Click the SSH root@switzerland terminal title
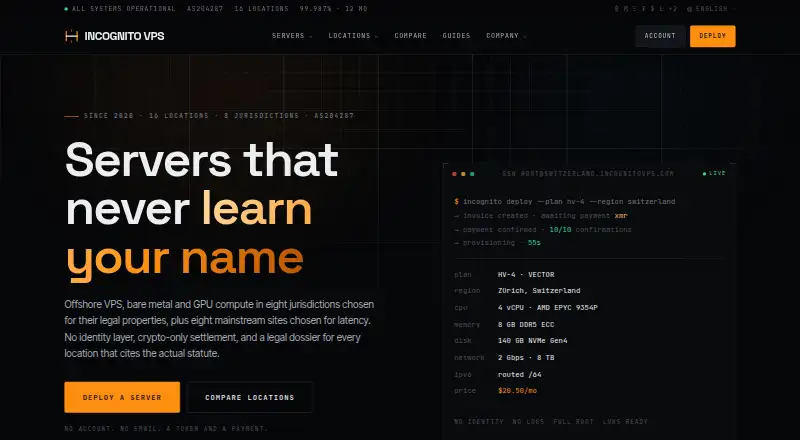Screen dimensions: 800x440 (587, 174)
